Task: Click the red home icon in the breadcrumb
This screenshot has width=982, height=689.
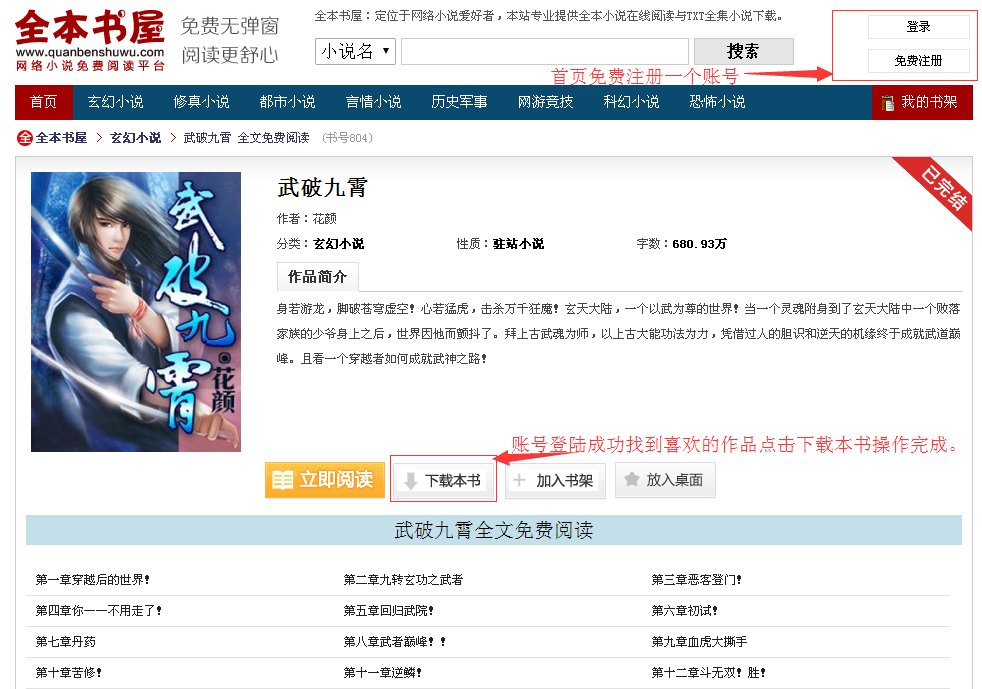Action: tap(24, 140)
